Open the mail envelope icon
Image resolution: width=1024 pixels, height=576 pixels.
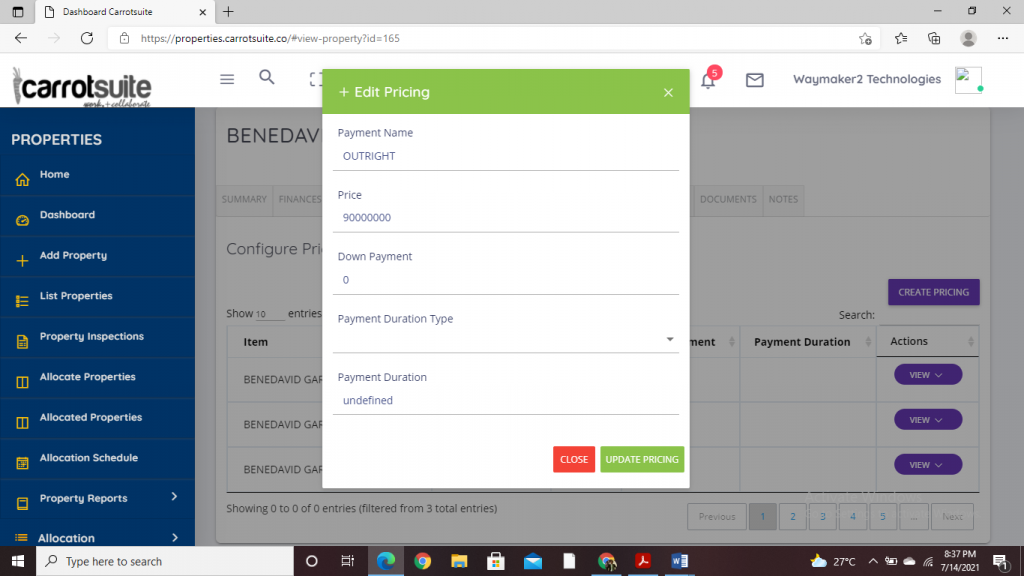755,80
